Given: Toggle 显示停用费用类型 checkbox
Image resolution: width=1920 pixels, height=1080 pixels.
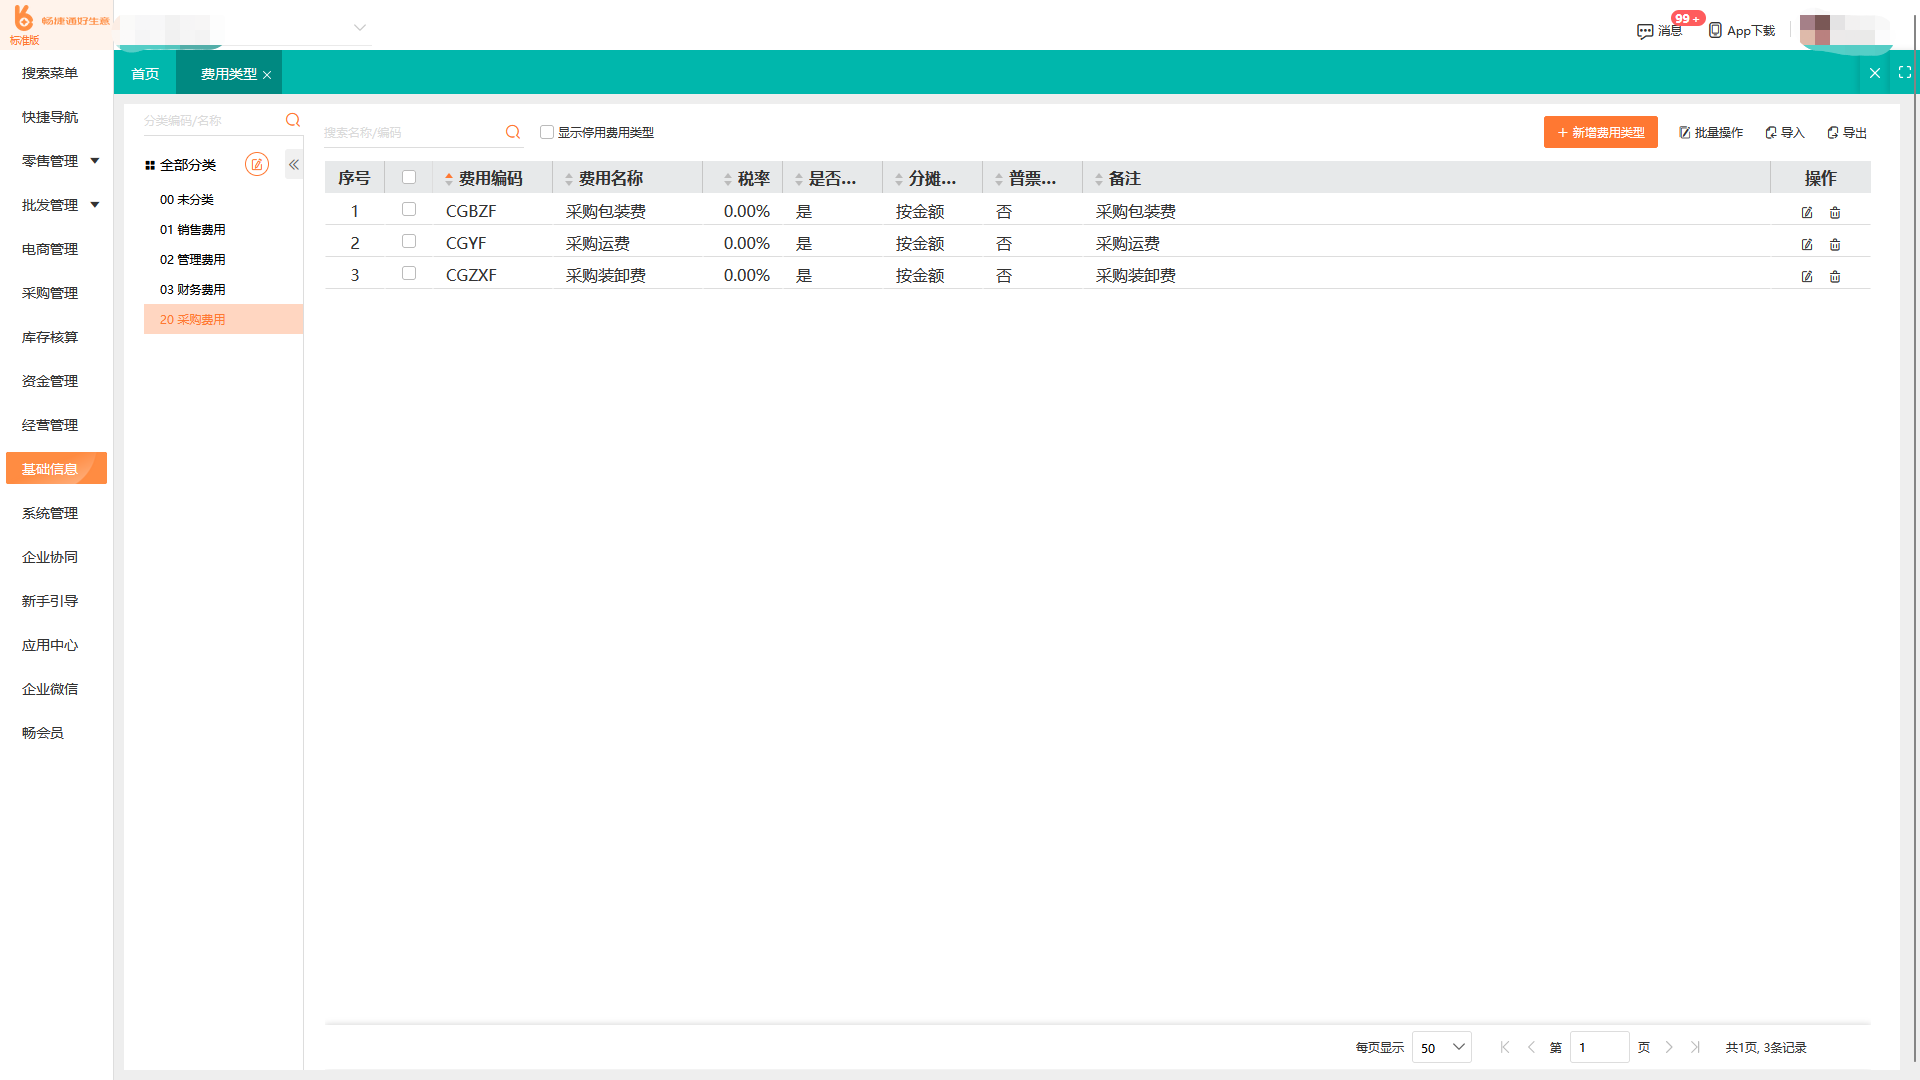Looking at the screenshot, I should 546,132.
